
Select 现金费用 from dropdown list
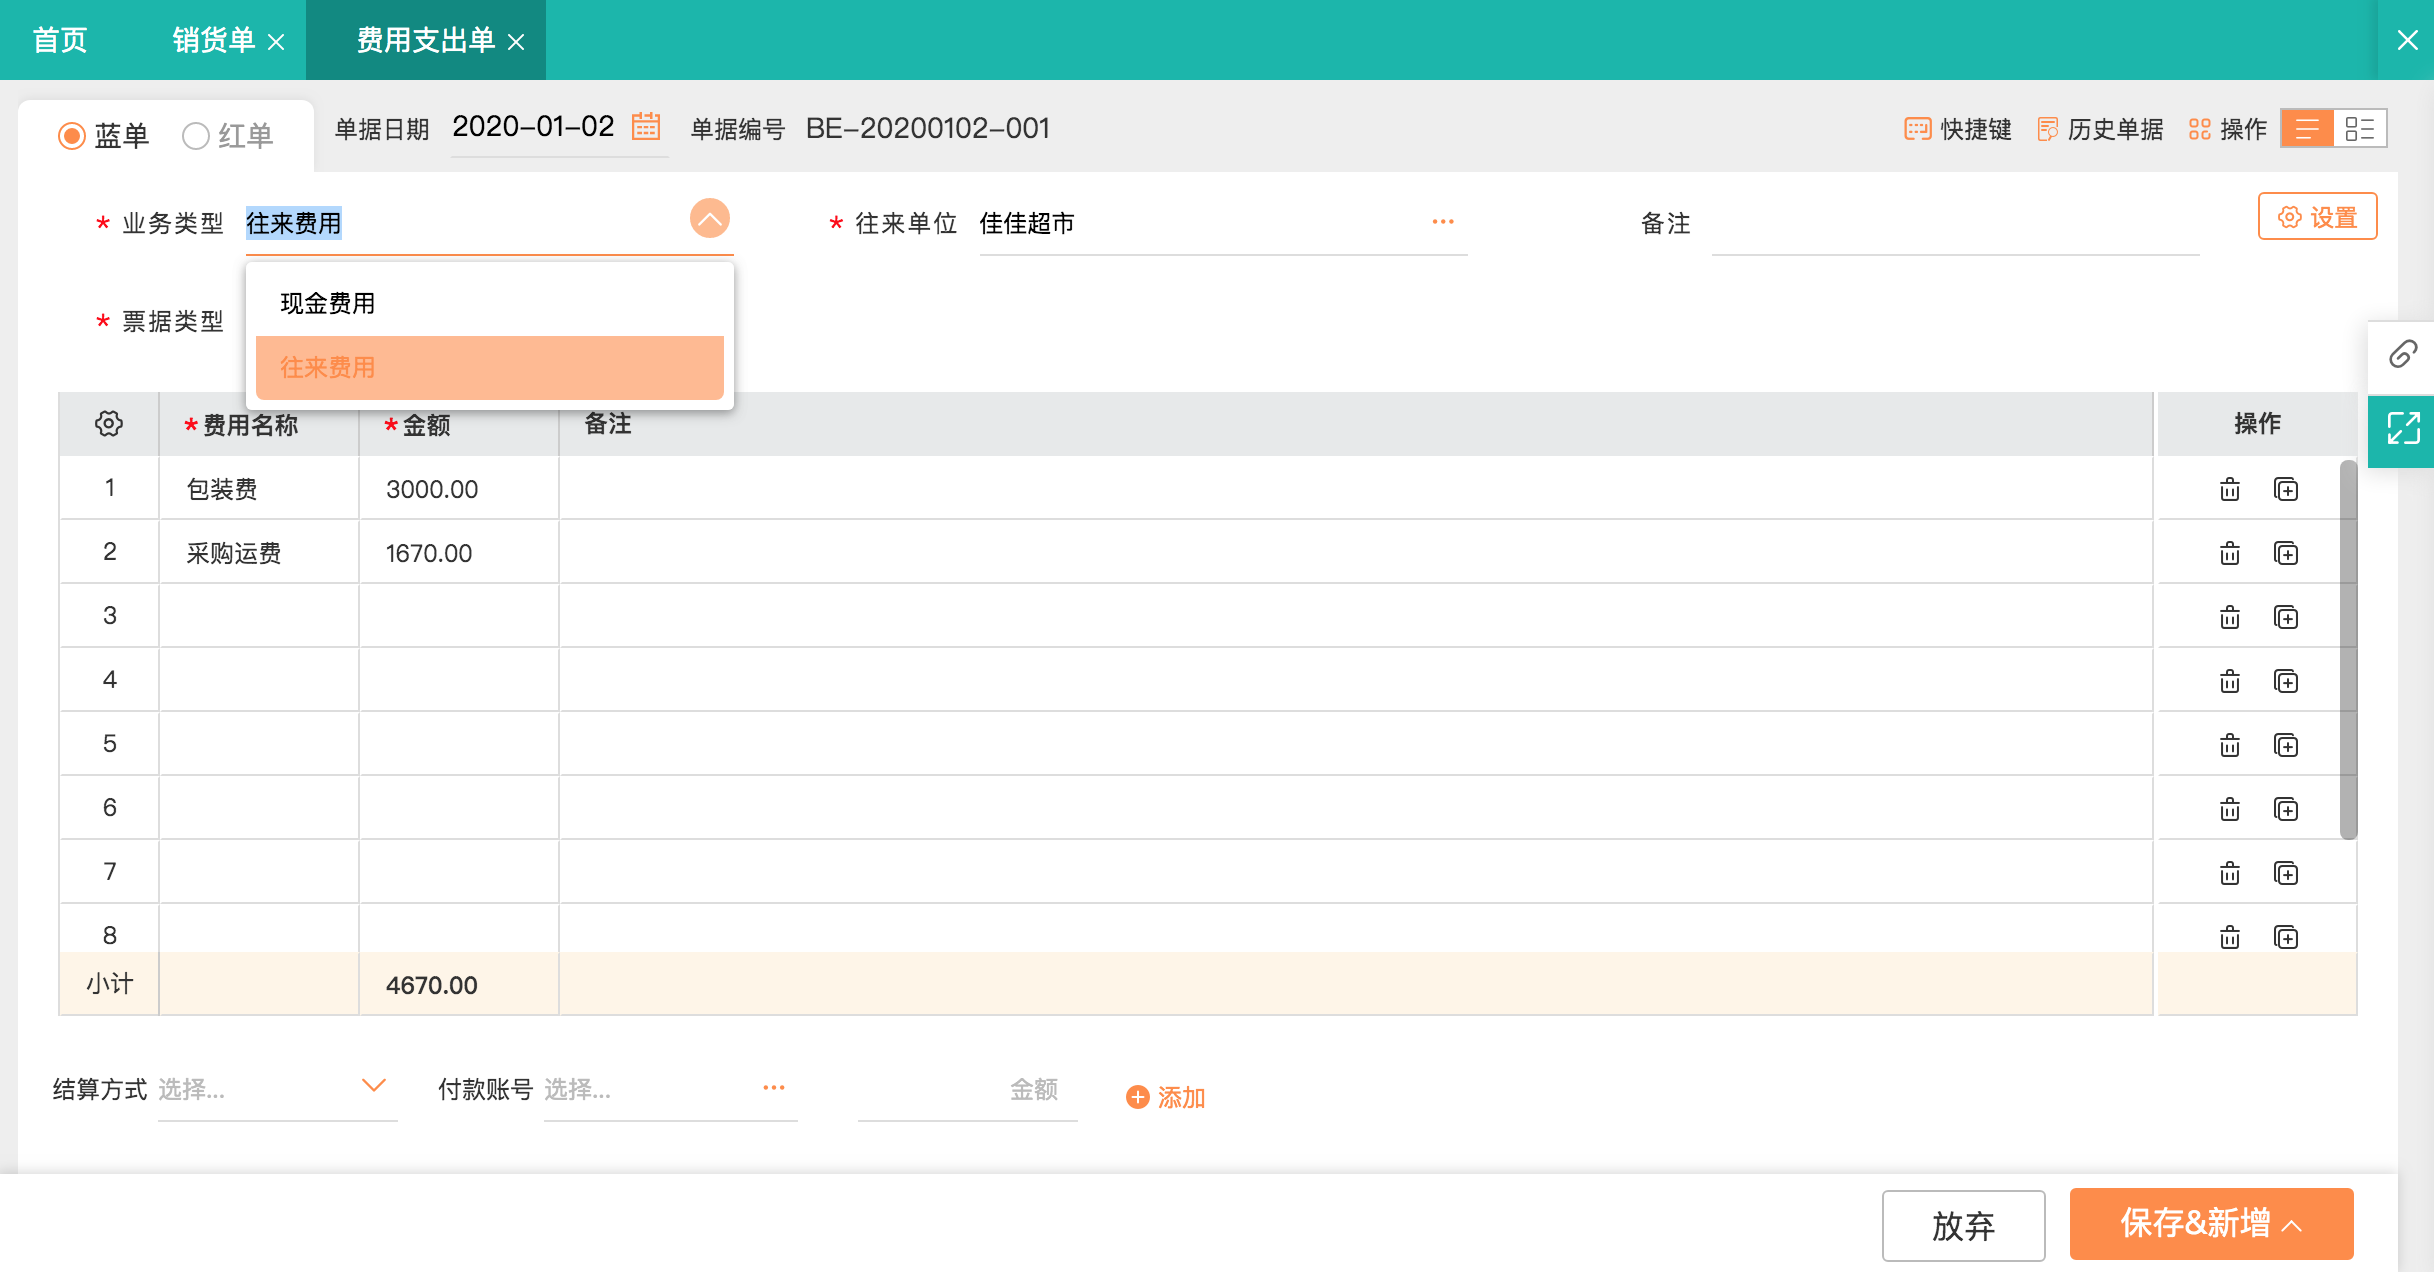(x=327, y=301)
